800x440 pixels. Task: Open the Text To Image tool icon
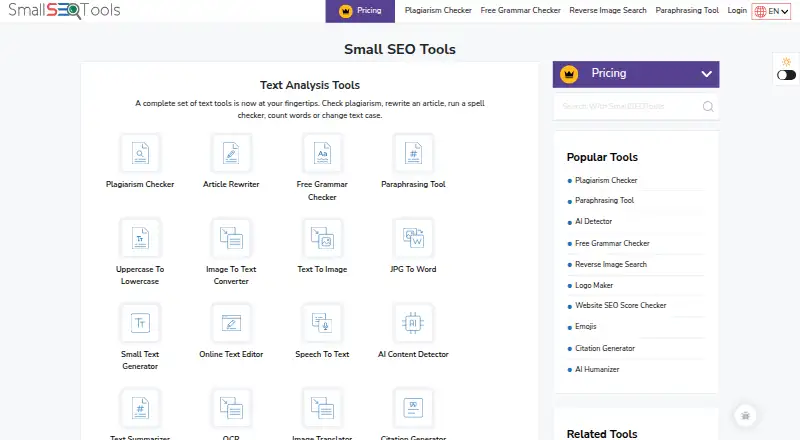point(322,238)
